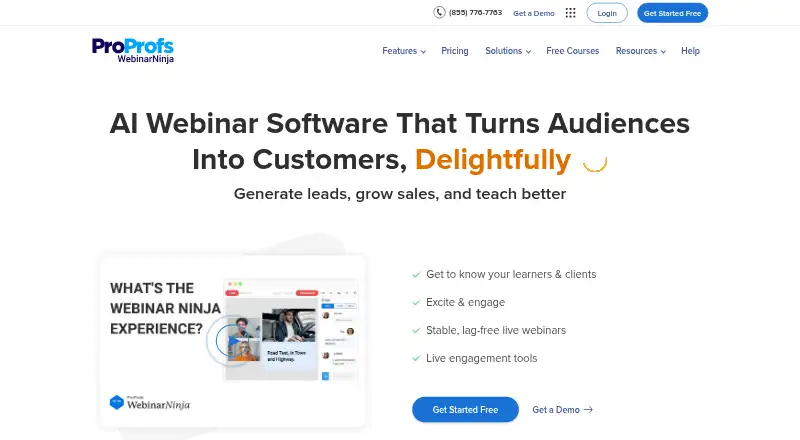This screenshot has width=800, height=440.
Task: Click the text 'Get to know your learners & clients'
Action: 511,274
